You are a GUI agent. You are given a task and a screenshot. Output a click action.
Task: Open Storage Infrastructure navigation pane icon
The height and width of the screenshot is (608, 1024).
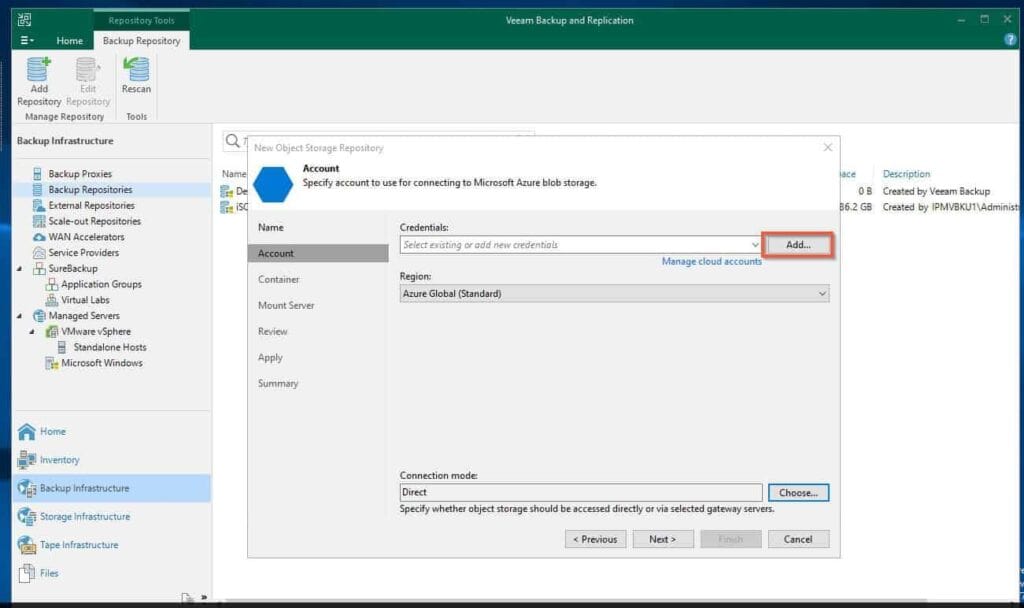click(26, 516)
